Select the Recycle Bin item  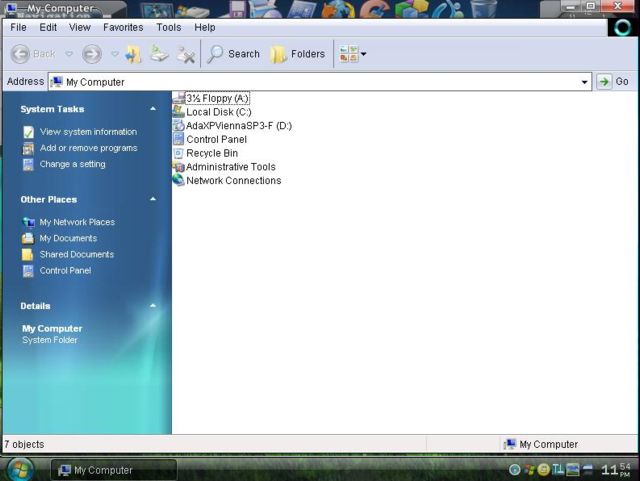point(211,153)
